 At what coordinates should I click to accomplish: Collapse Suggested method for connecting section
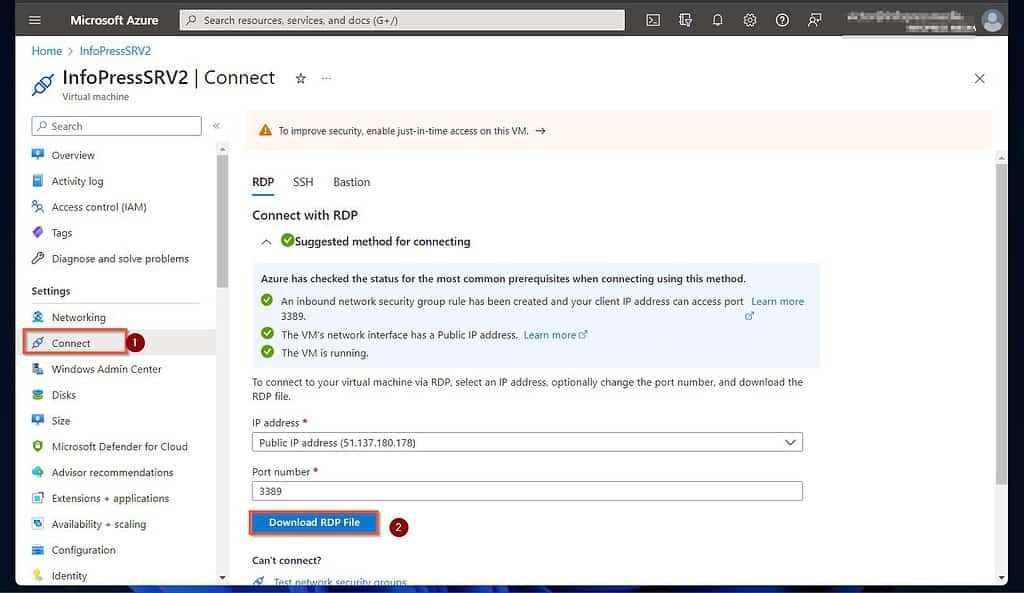click(266, 242)
